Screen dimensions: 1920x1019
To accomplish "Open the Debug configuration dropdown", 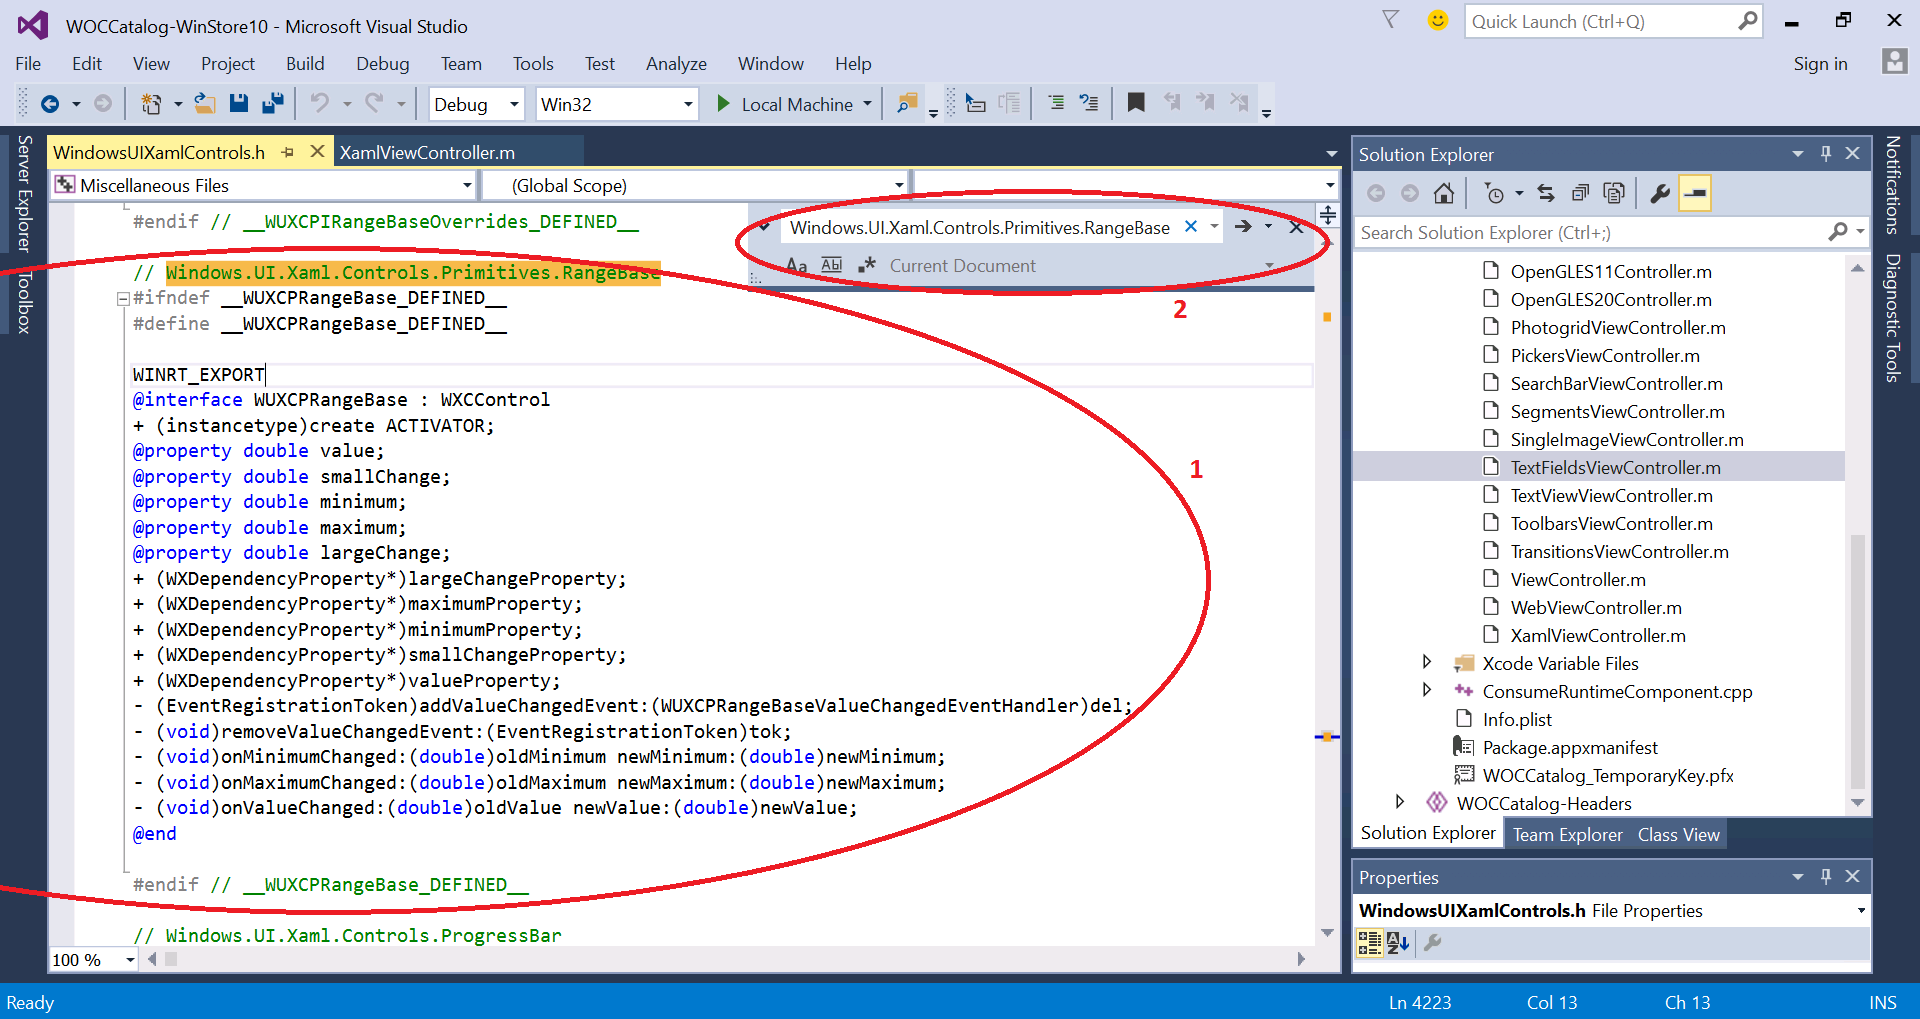I will [x=514, y=104].
